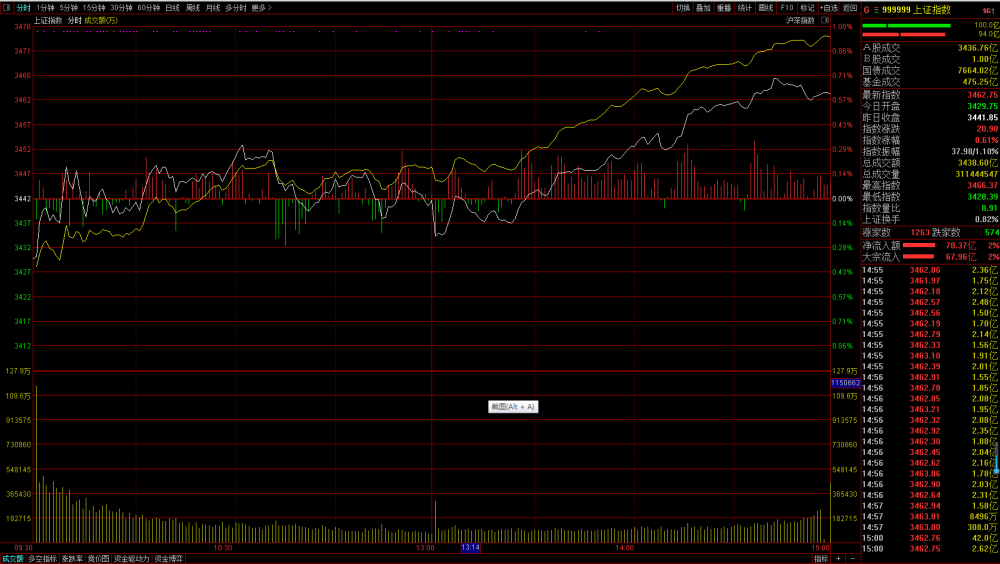Click the SG1 indicator icon
The width and height of the screenshot is (1000, 564).
[x=991, y=9]
